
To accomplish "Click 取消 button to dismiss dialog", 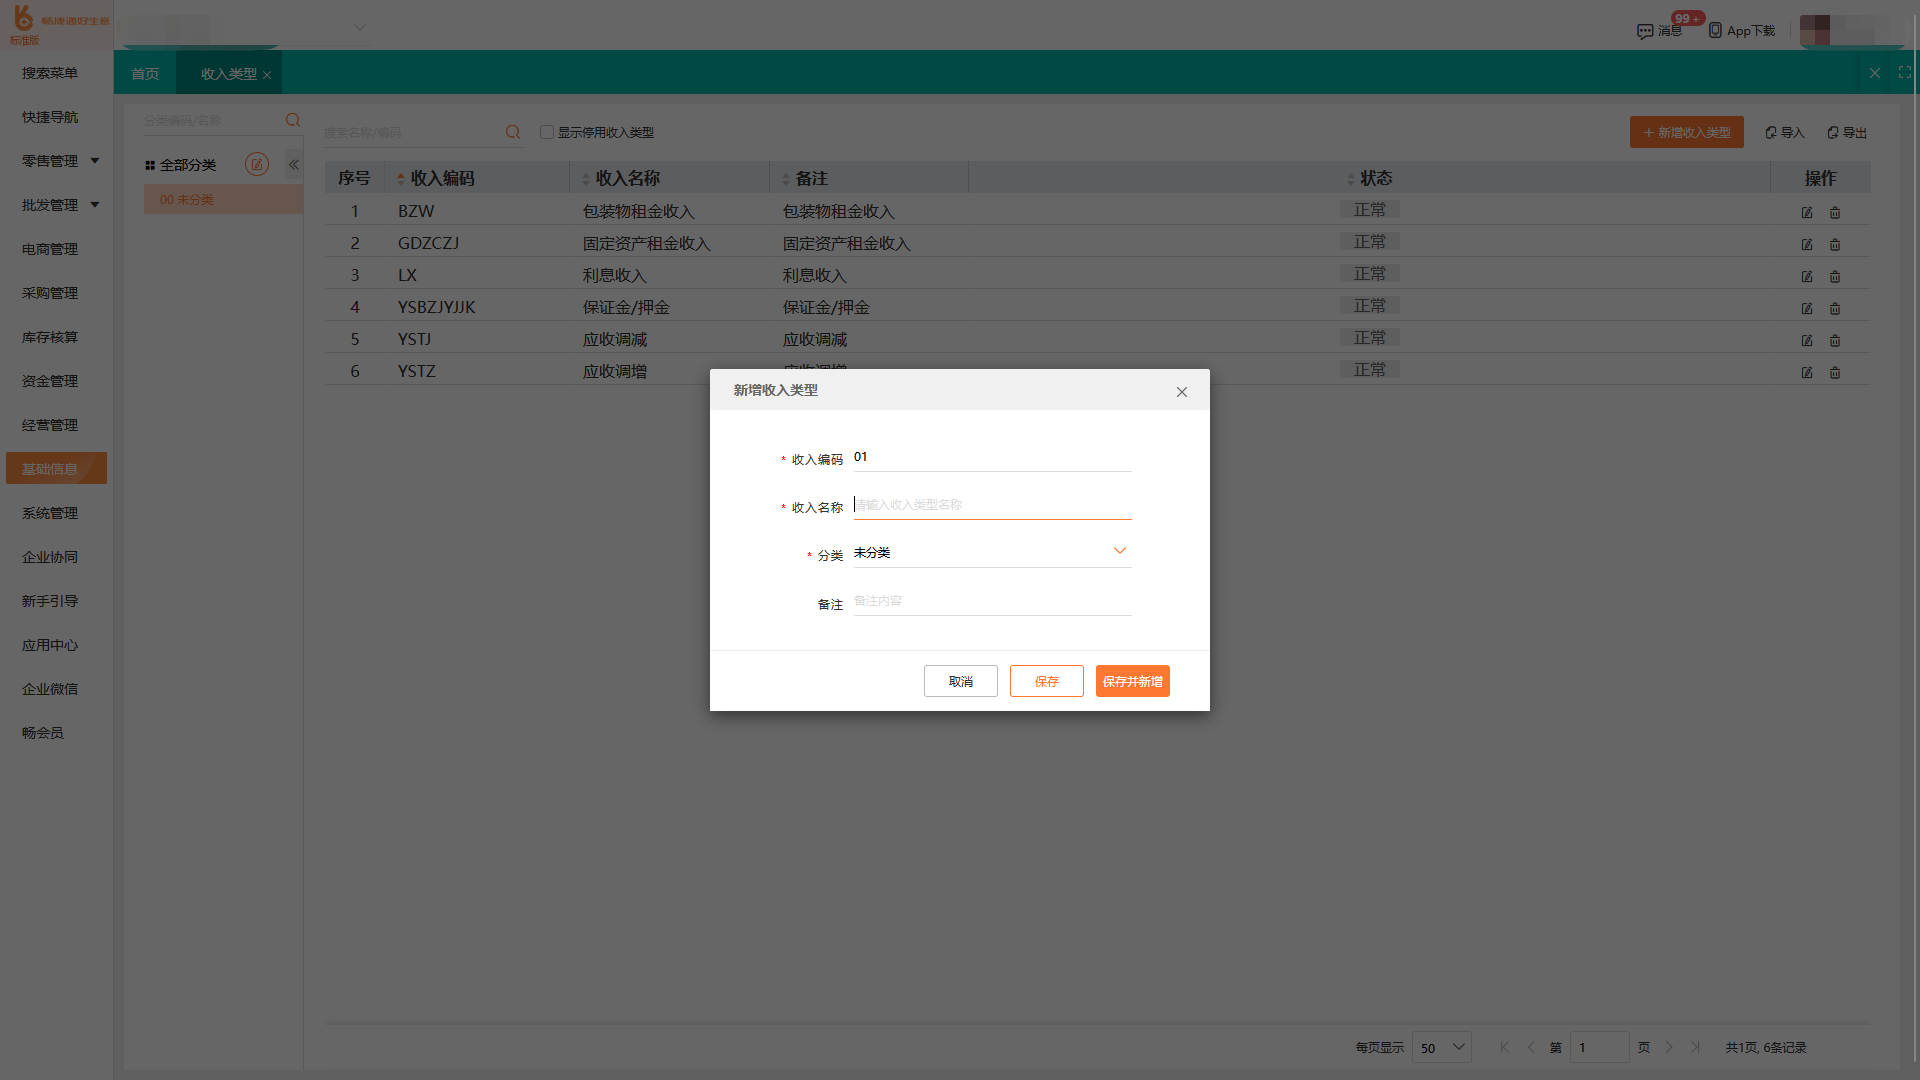I will coord(961,680).
